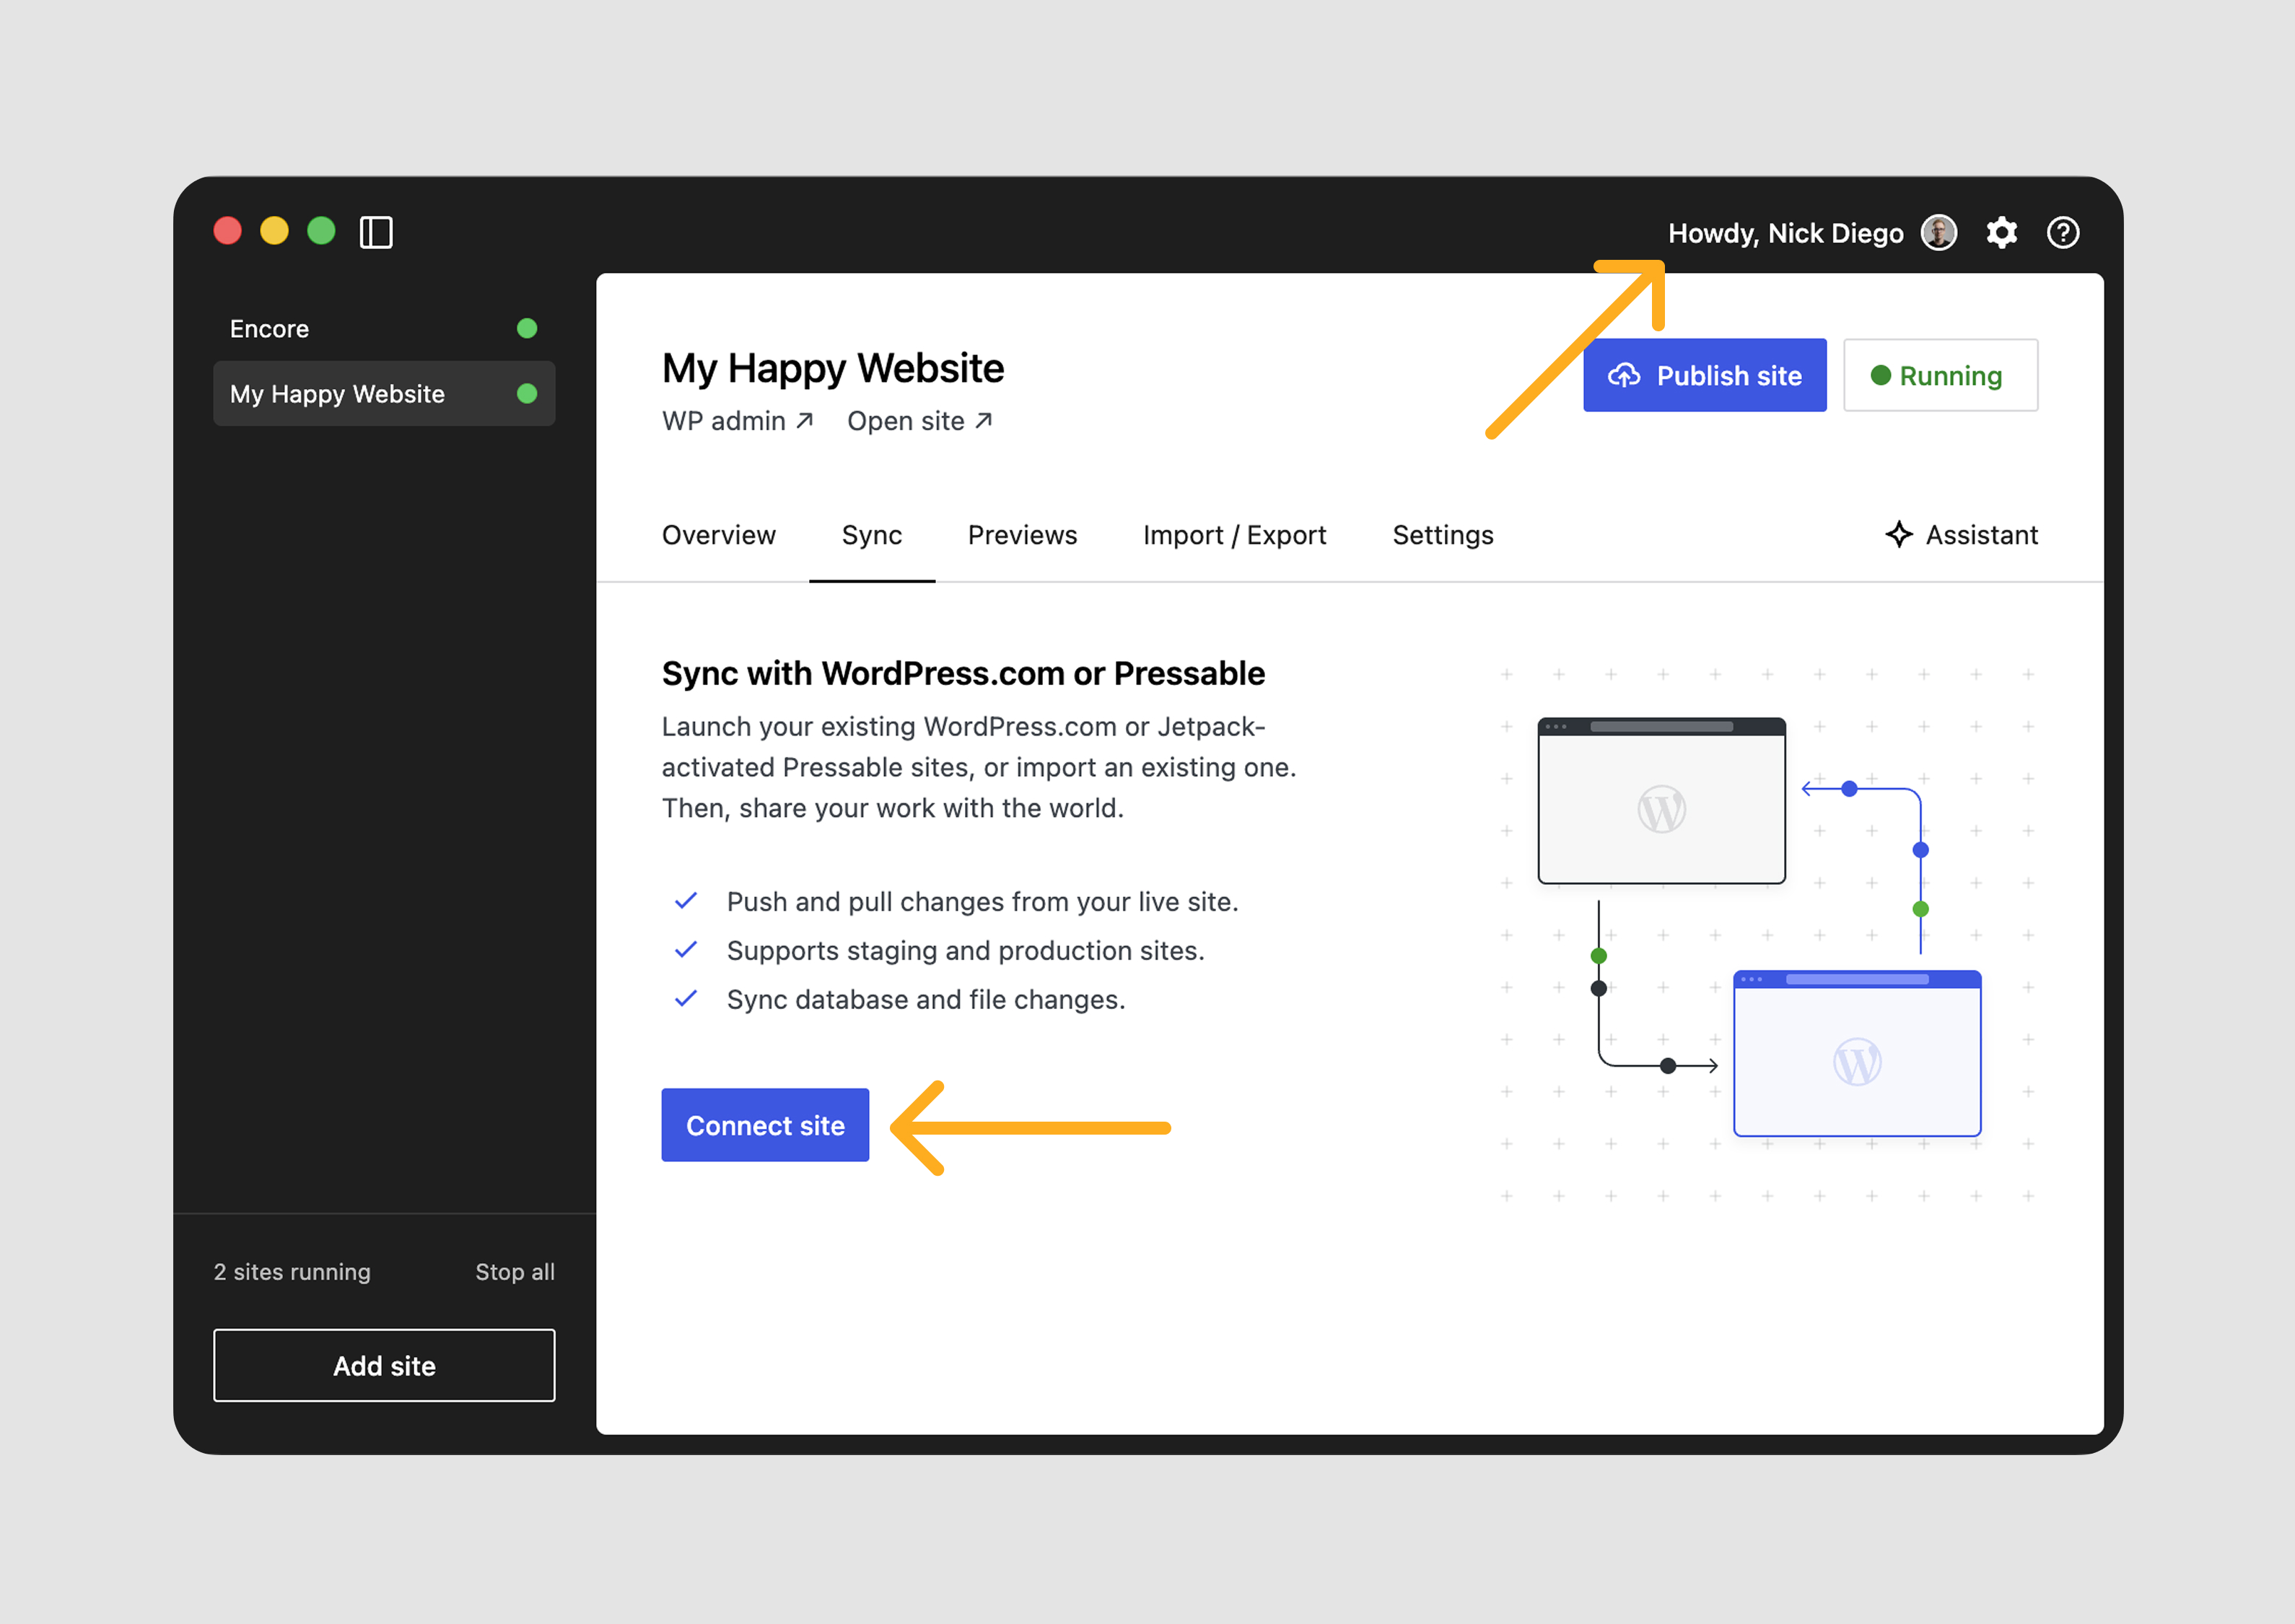The image size is (2295, 1624).
Task: Switch to the Overview tab
Action: (x=718, y=535)
